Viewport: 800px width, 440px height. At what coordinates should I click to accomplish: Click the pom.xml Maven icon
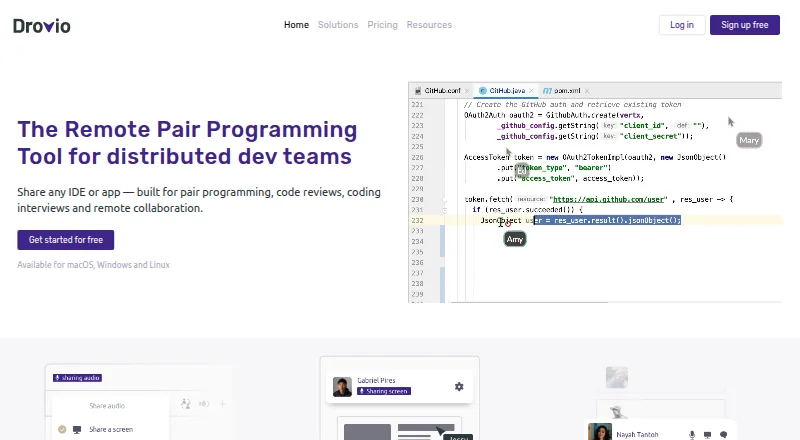[x=547, y=90]
